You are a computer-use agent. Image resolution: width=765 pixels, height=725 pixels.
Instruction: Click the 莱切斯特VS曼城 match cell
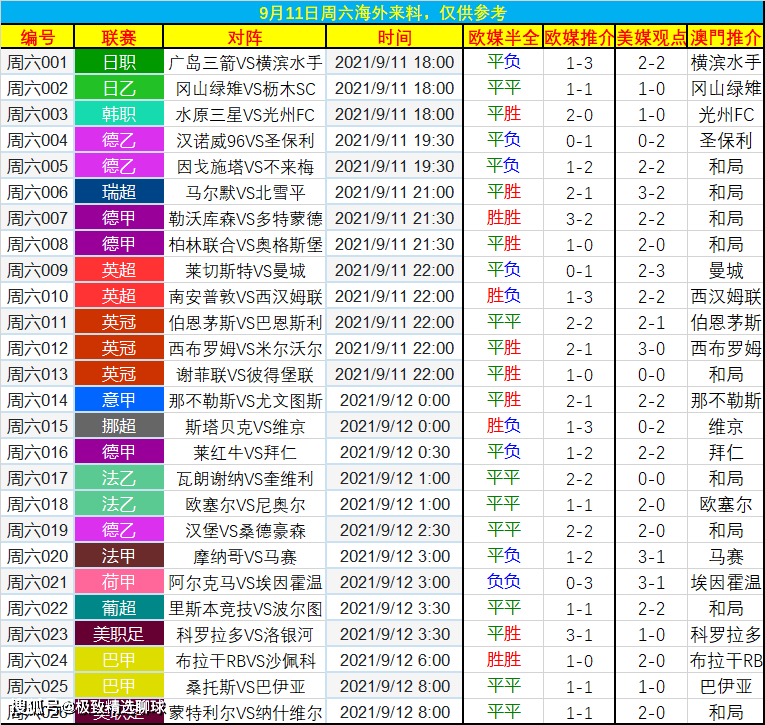pyautogui.click(x=245, y=270)
